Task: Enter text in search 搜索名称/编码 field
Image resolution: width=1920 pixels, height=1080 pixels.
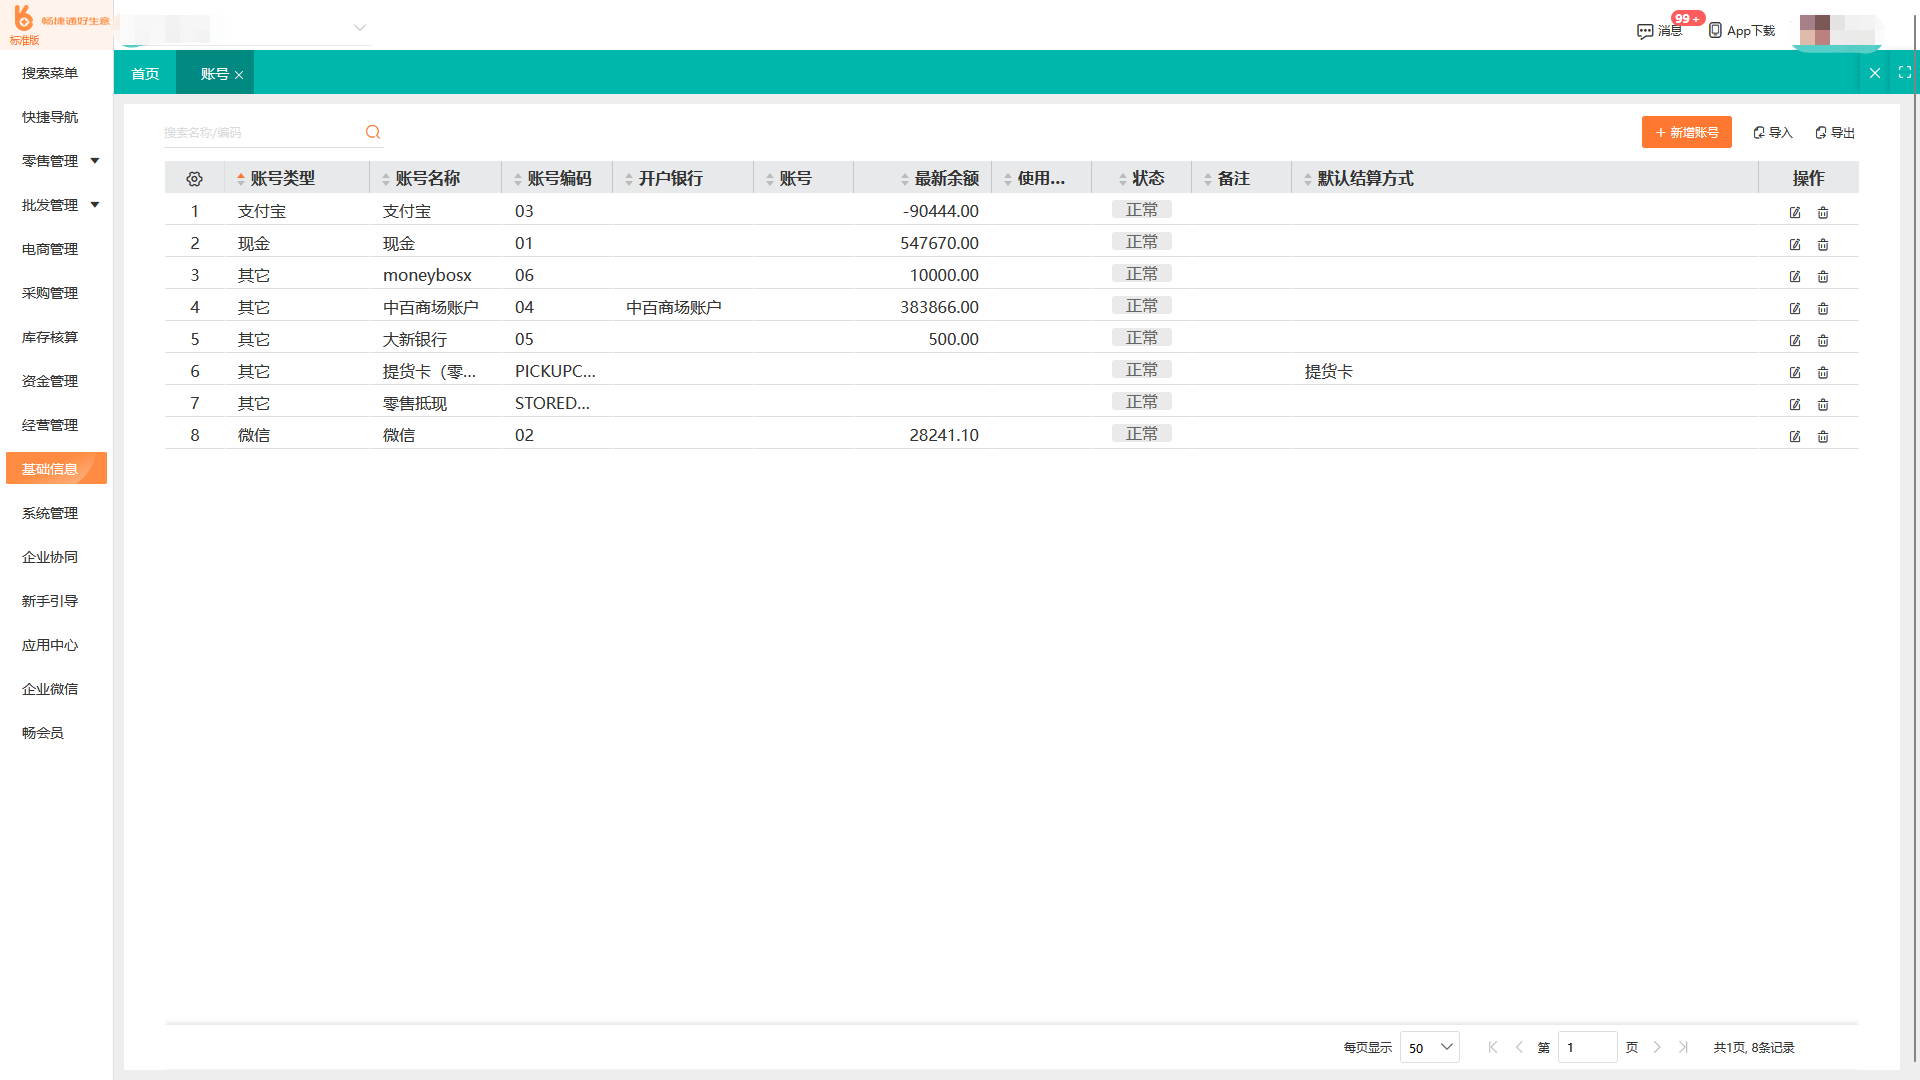Action: [x=258, y=132]
